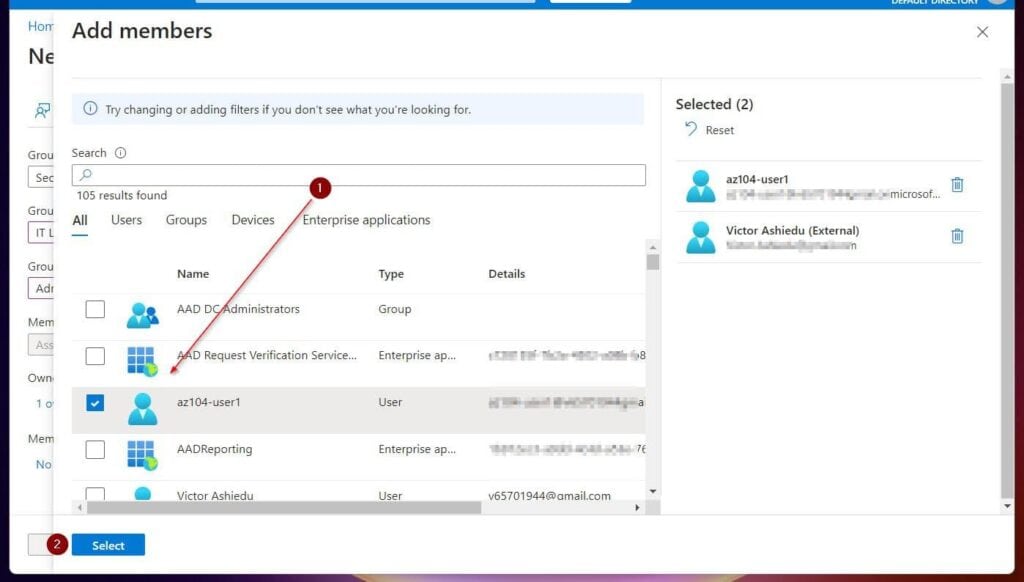Check the Victor Ashiedu row checkbox
This screenshot has height=582, width=1024.
click(95, 494)
